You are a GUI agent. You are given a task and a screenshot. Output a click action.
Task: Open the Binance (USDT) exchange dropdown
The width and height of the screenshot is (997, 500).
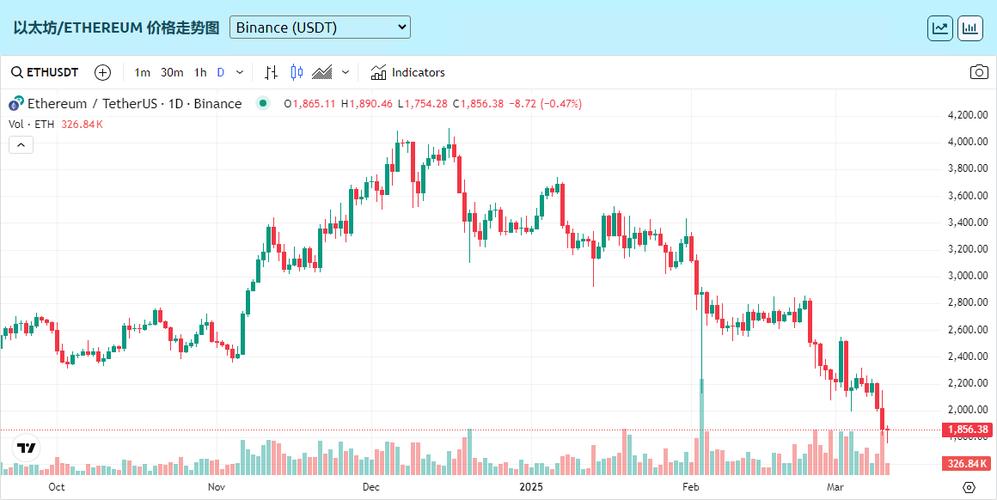(320, 28)
